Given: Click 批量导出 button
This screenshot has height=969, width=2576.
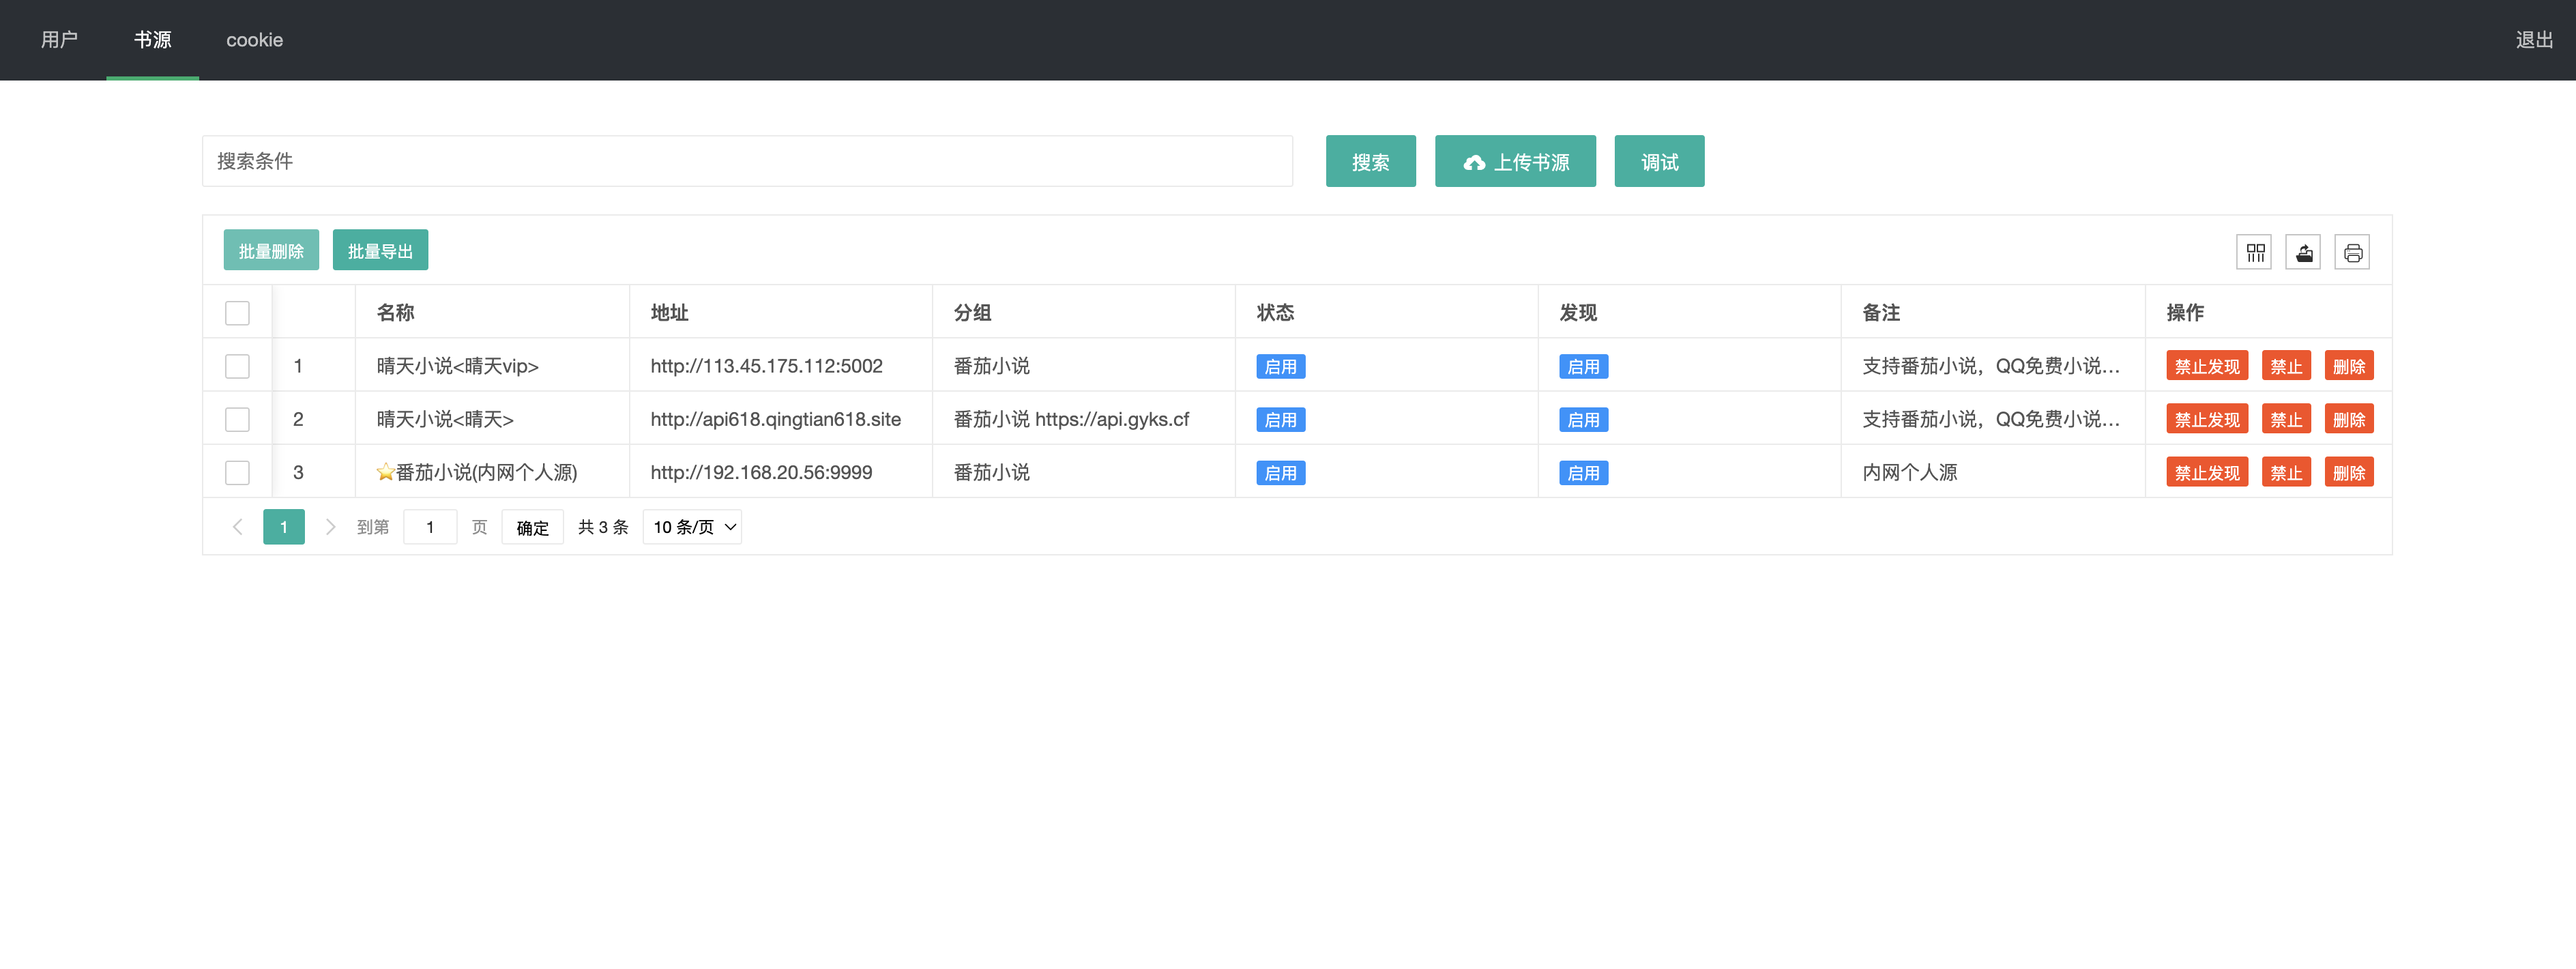Looking at the screenshot, I should click(380, 251).
